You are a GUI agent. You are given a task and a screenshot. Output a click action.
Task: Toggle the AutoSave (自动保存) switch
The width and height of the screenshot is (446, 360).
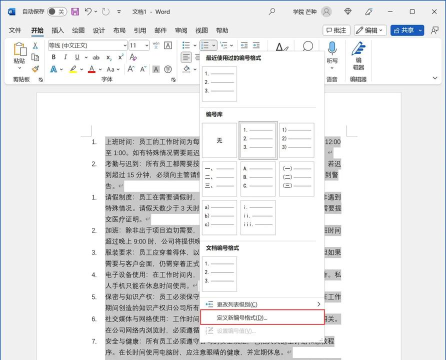click(57, 12)
